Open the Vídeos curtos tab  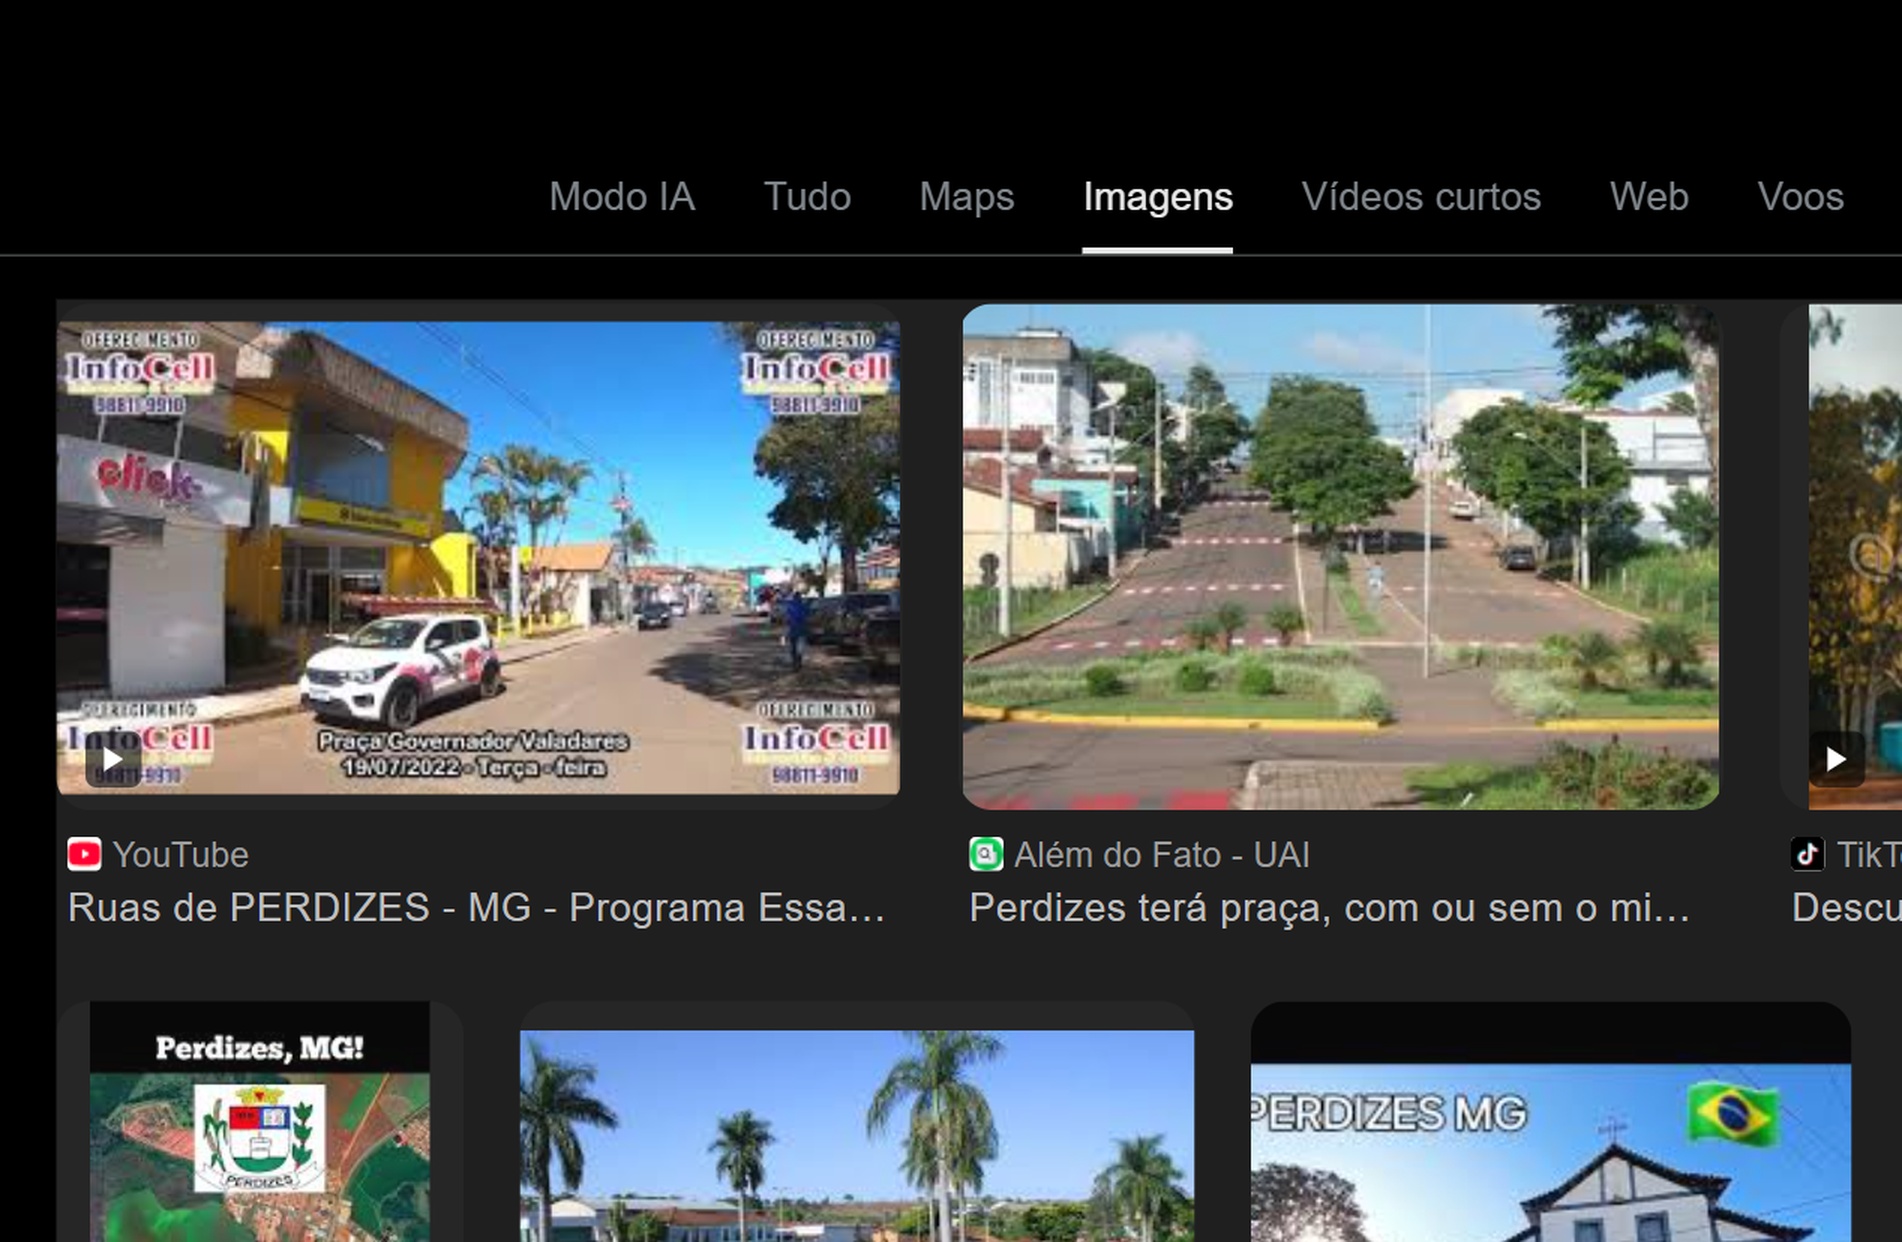1420,197
